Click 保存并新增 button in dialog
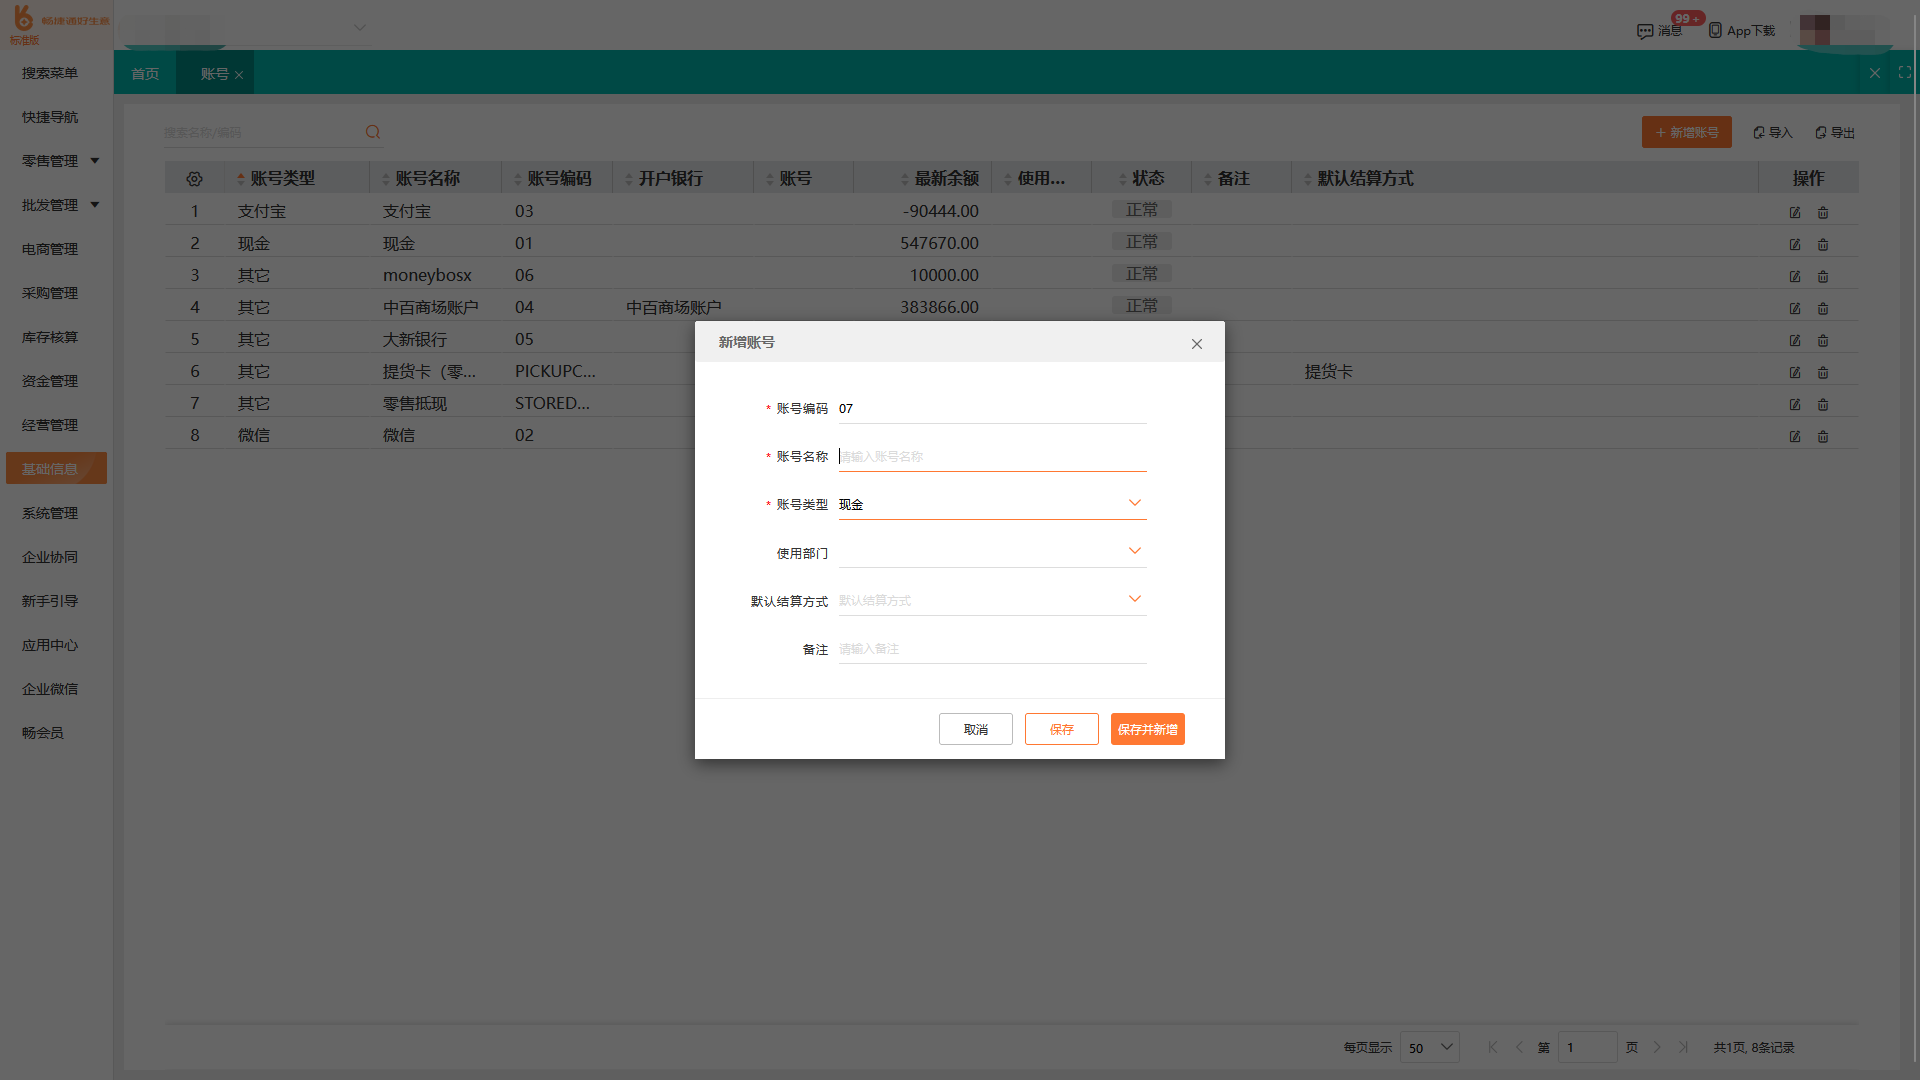 (x=1147, y=729)
